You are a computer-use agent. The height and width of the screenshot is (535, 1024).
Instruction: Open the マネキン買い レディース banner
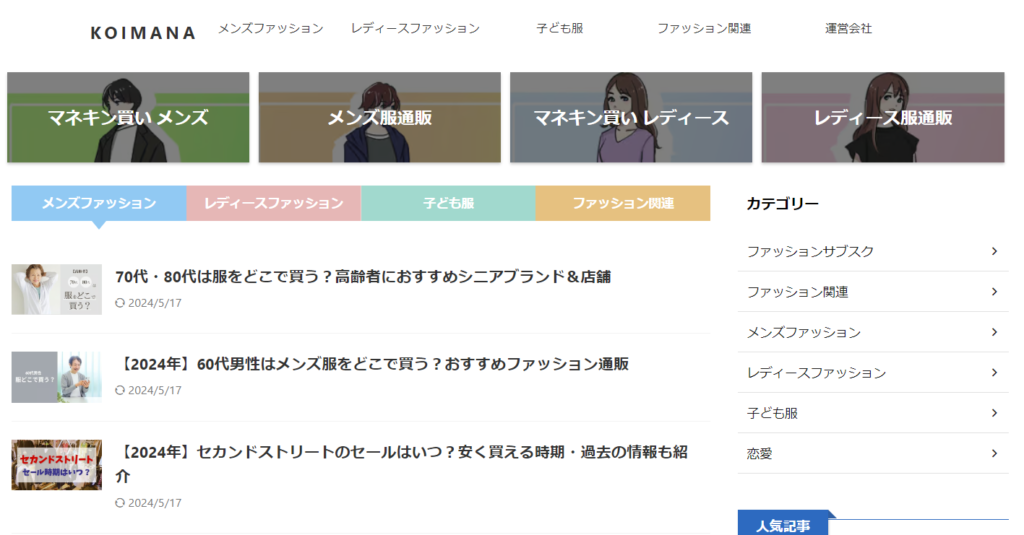point(631,117)
